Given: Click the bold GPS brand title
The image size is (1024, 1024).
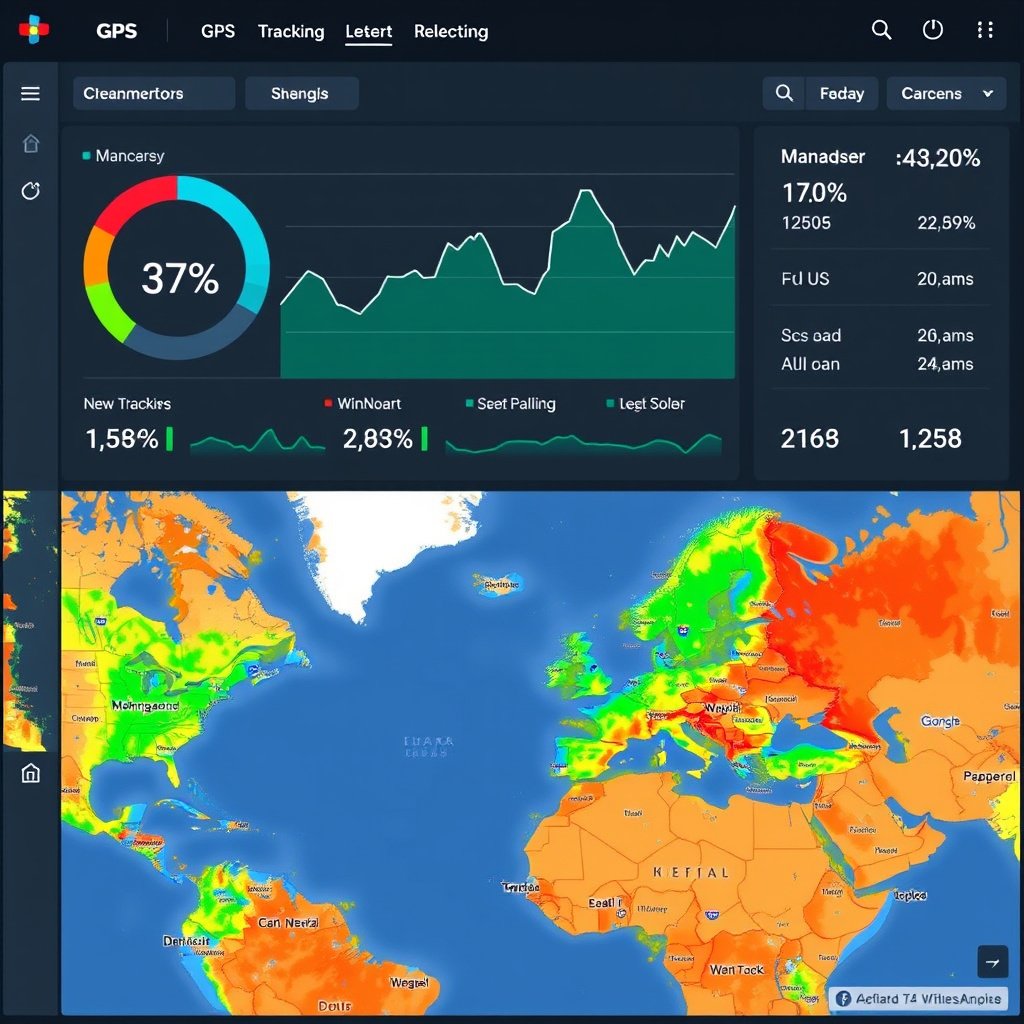Looking at the screenshot, I should (117, 31).
